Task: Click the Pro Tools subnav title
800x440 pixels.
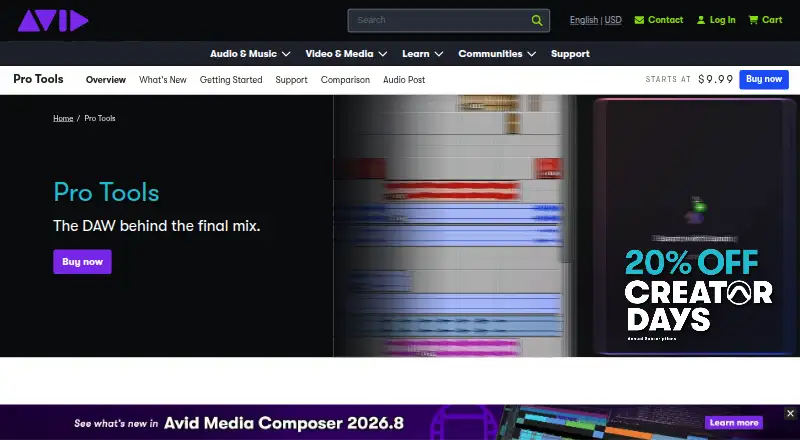Action: point(38,79)
